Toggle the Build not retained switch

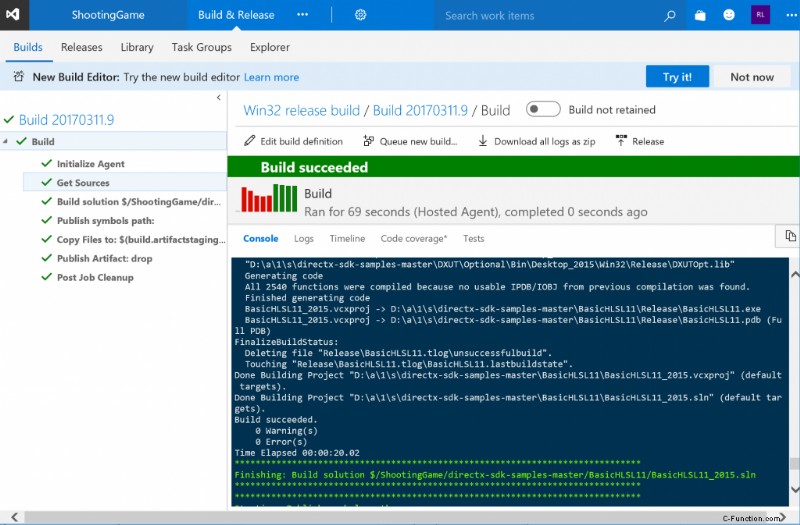click(543, 110)
